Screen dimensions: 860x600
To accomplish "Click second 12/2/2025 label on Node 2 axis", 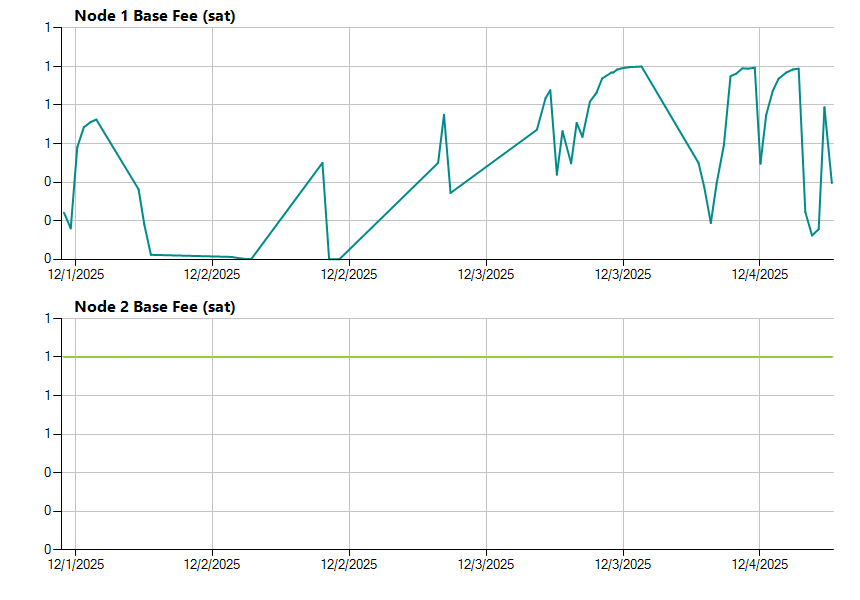I will (349, 564).
